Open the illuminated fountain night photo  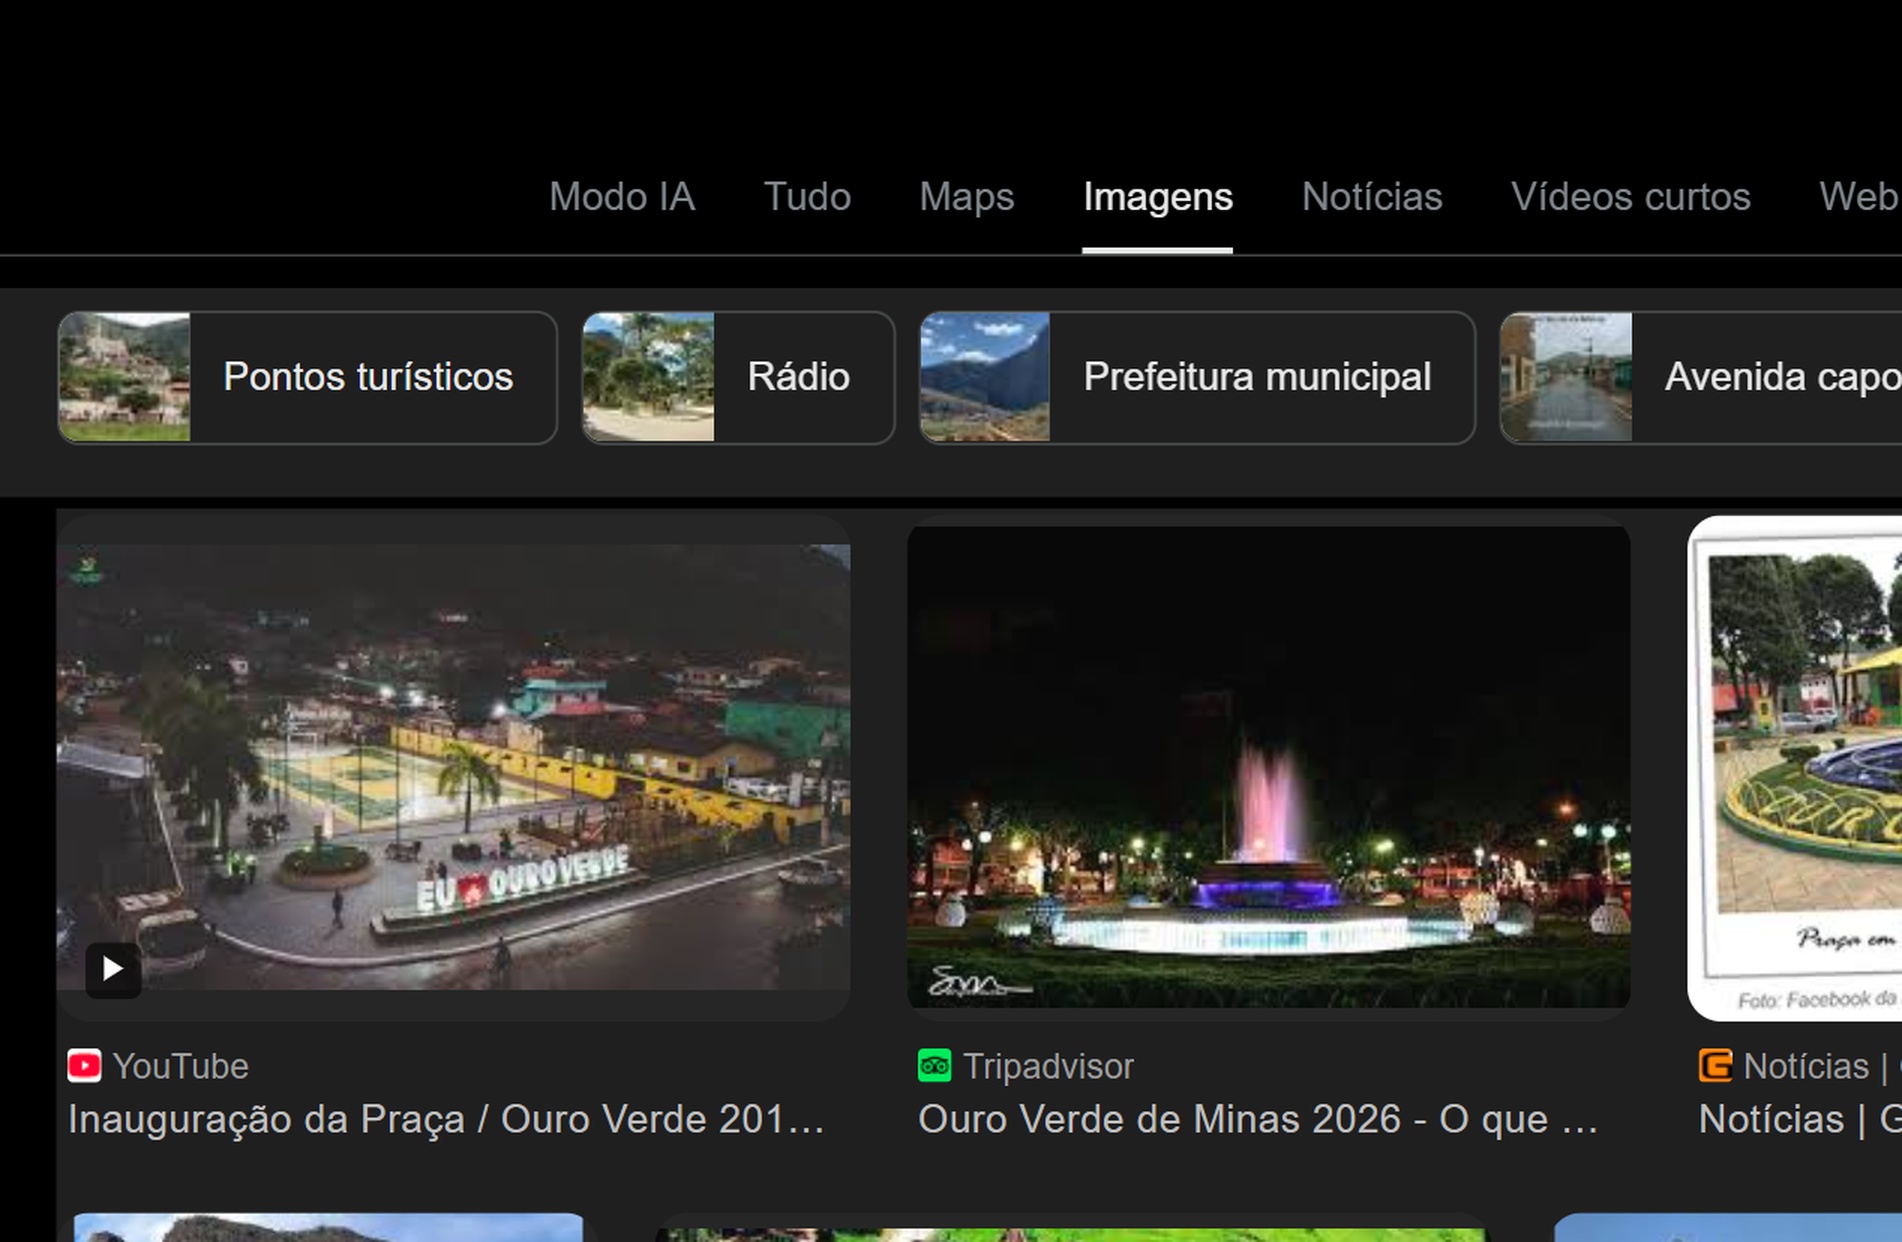[1268, 767]
